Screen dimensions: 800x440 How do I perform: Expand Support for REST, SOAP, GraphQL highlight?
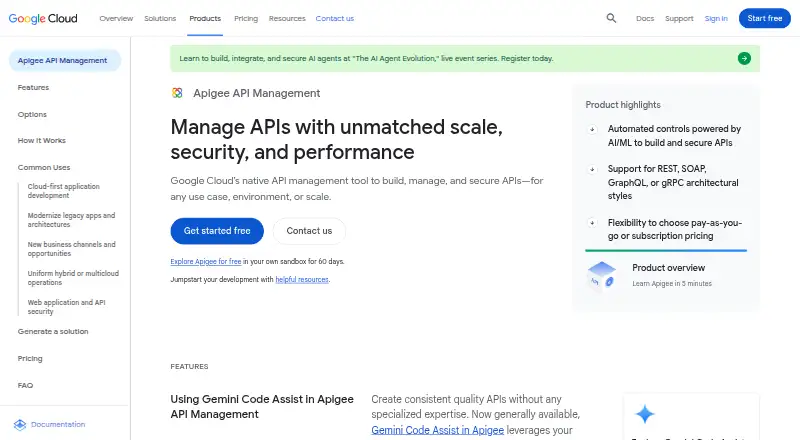pyautogui.click(x=592, y=169)
